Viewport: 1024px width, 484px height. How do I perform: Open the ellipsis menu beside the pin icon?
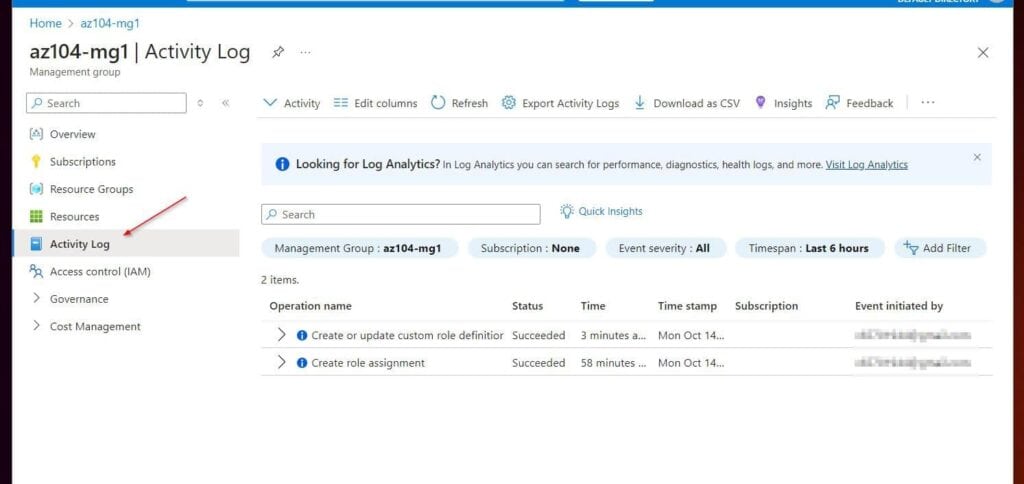[305, 52]
